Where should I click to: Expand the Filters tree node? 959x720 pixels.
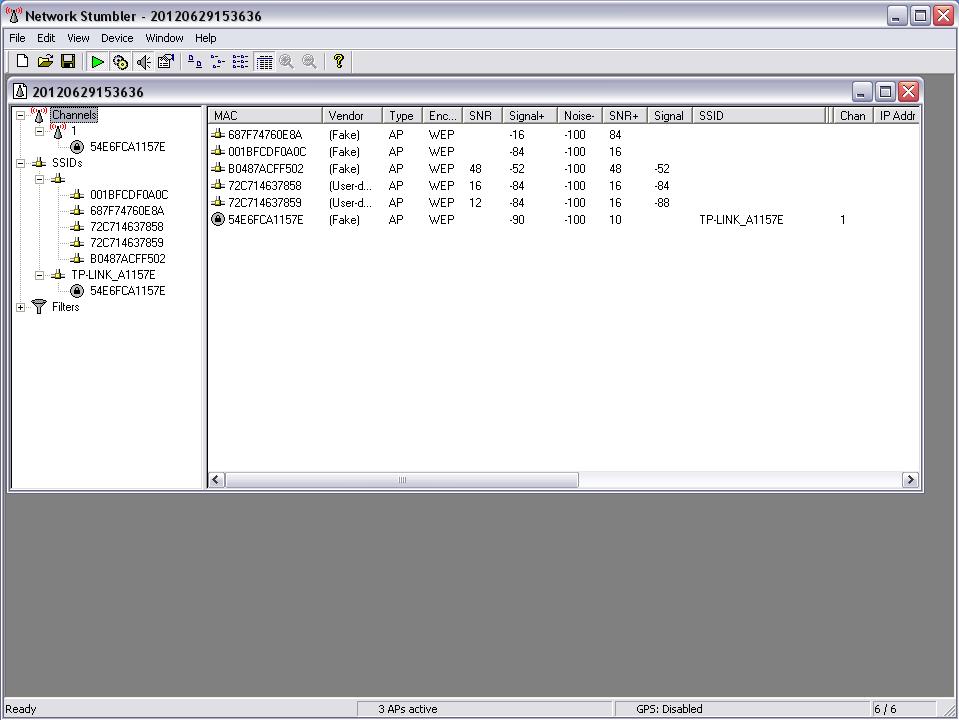pos(21,307)
